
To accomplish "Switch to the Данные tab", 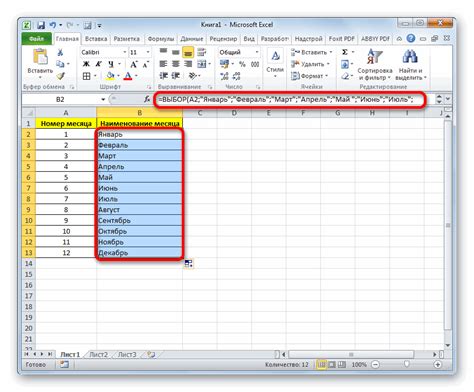I will point(192,39).
